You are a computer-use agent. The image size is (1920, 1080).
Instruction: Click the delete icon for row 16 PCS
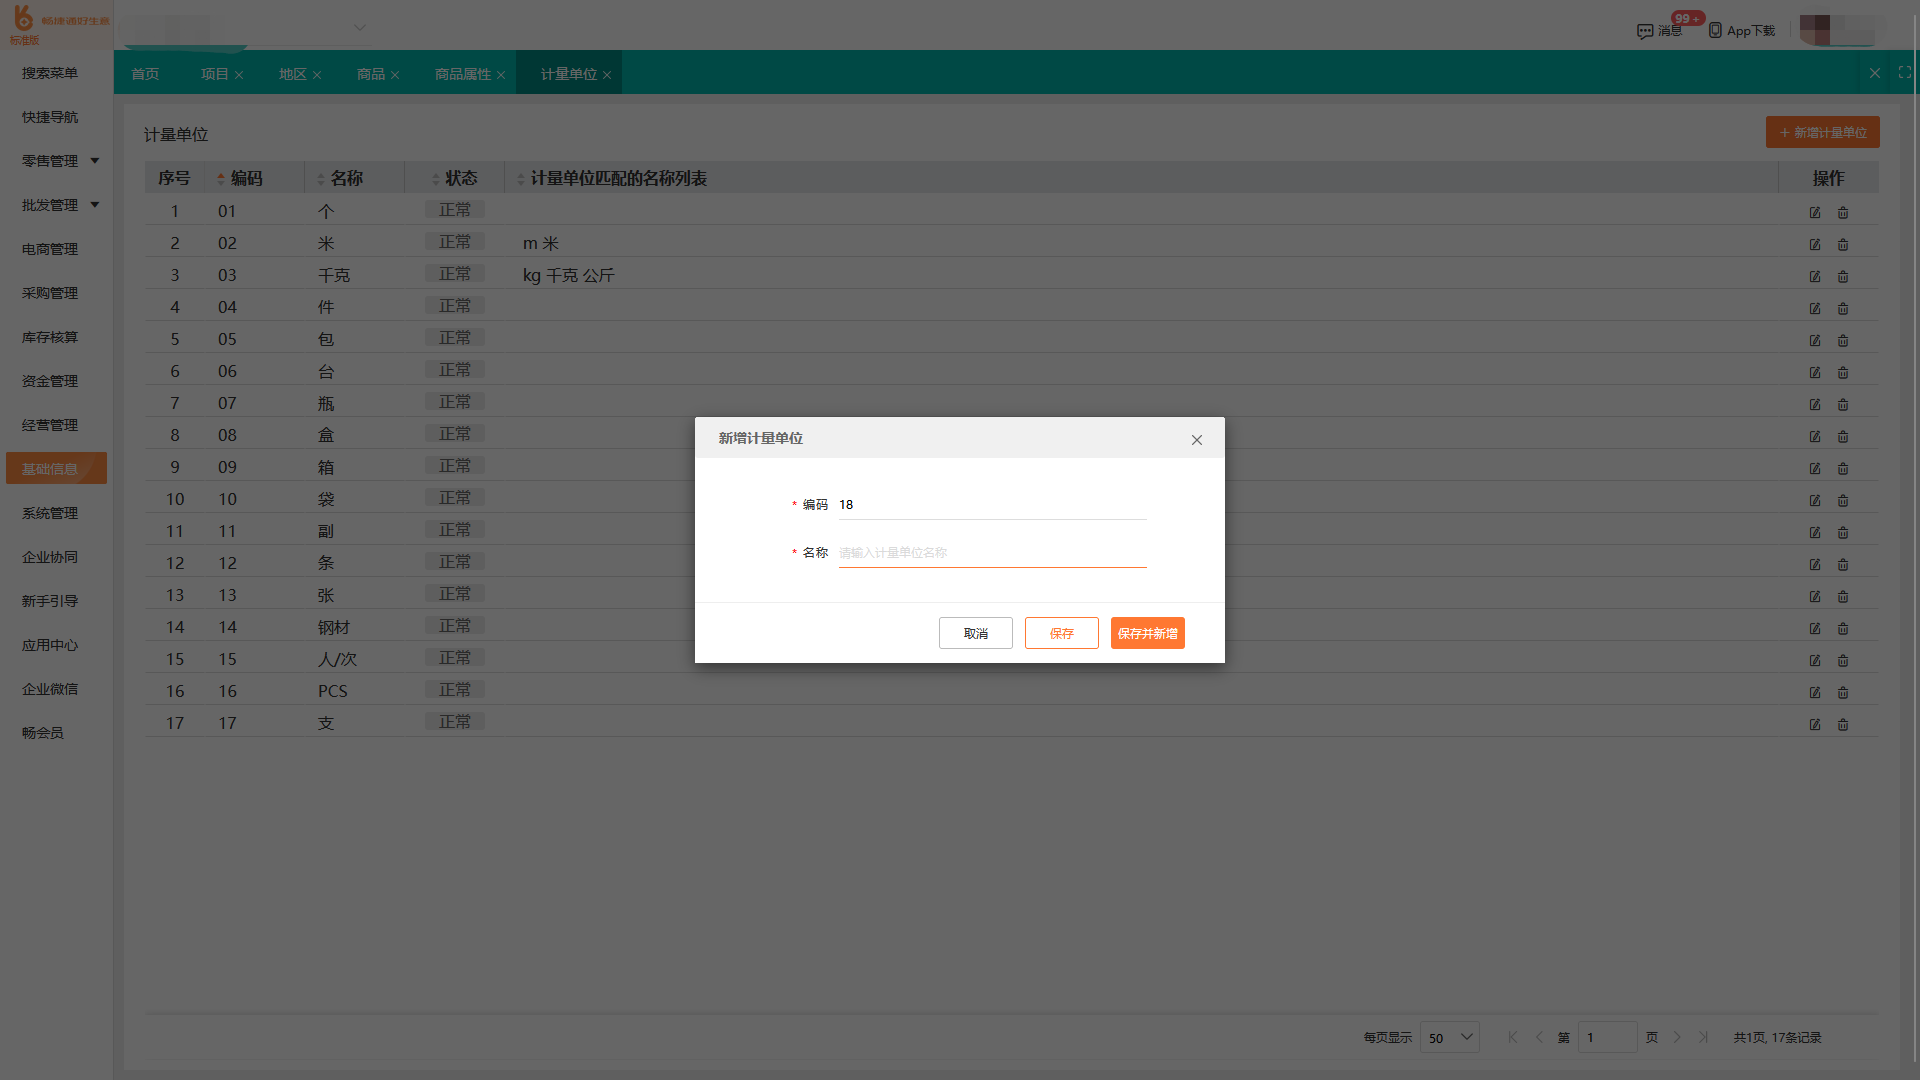[1844, 691]
